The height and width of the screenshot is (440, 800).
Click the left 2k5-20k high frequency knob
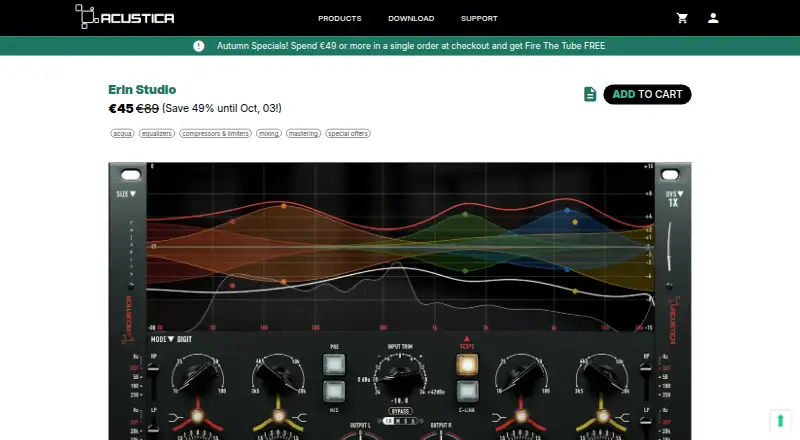tap(279, 374)
